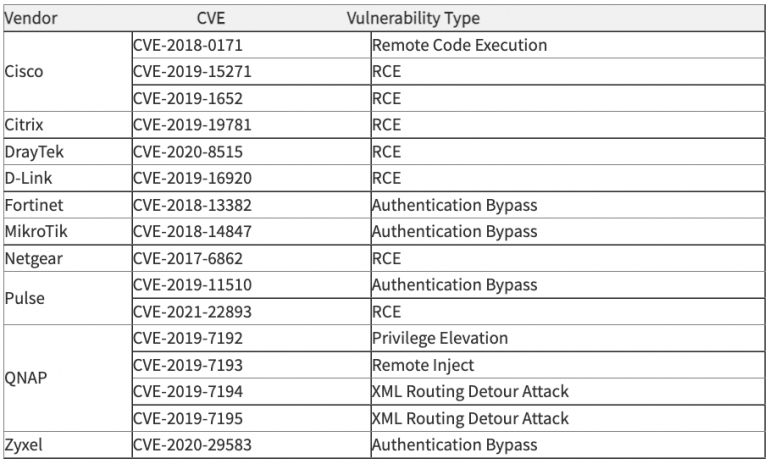Select the MikroTik vendor cell
The image size is (770, 464).
[34, 231]
